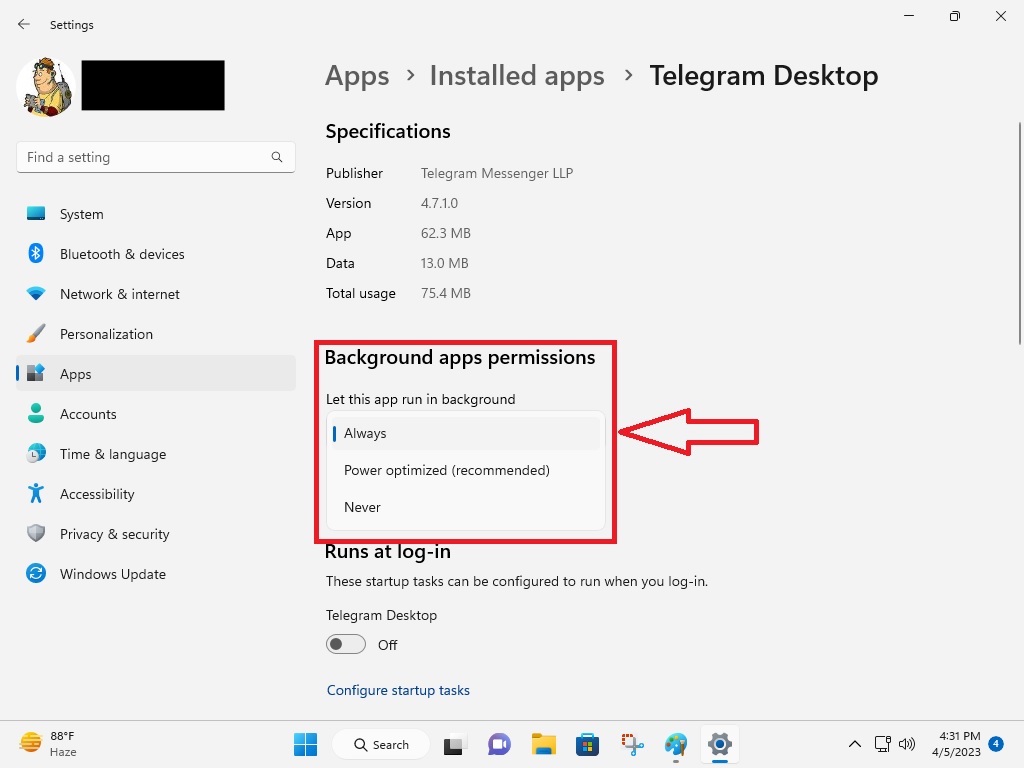Open Snipping Tool from the taskbar
The image size is (1024, 768).
click(632, 744)
